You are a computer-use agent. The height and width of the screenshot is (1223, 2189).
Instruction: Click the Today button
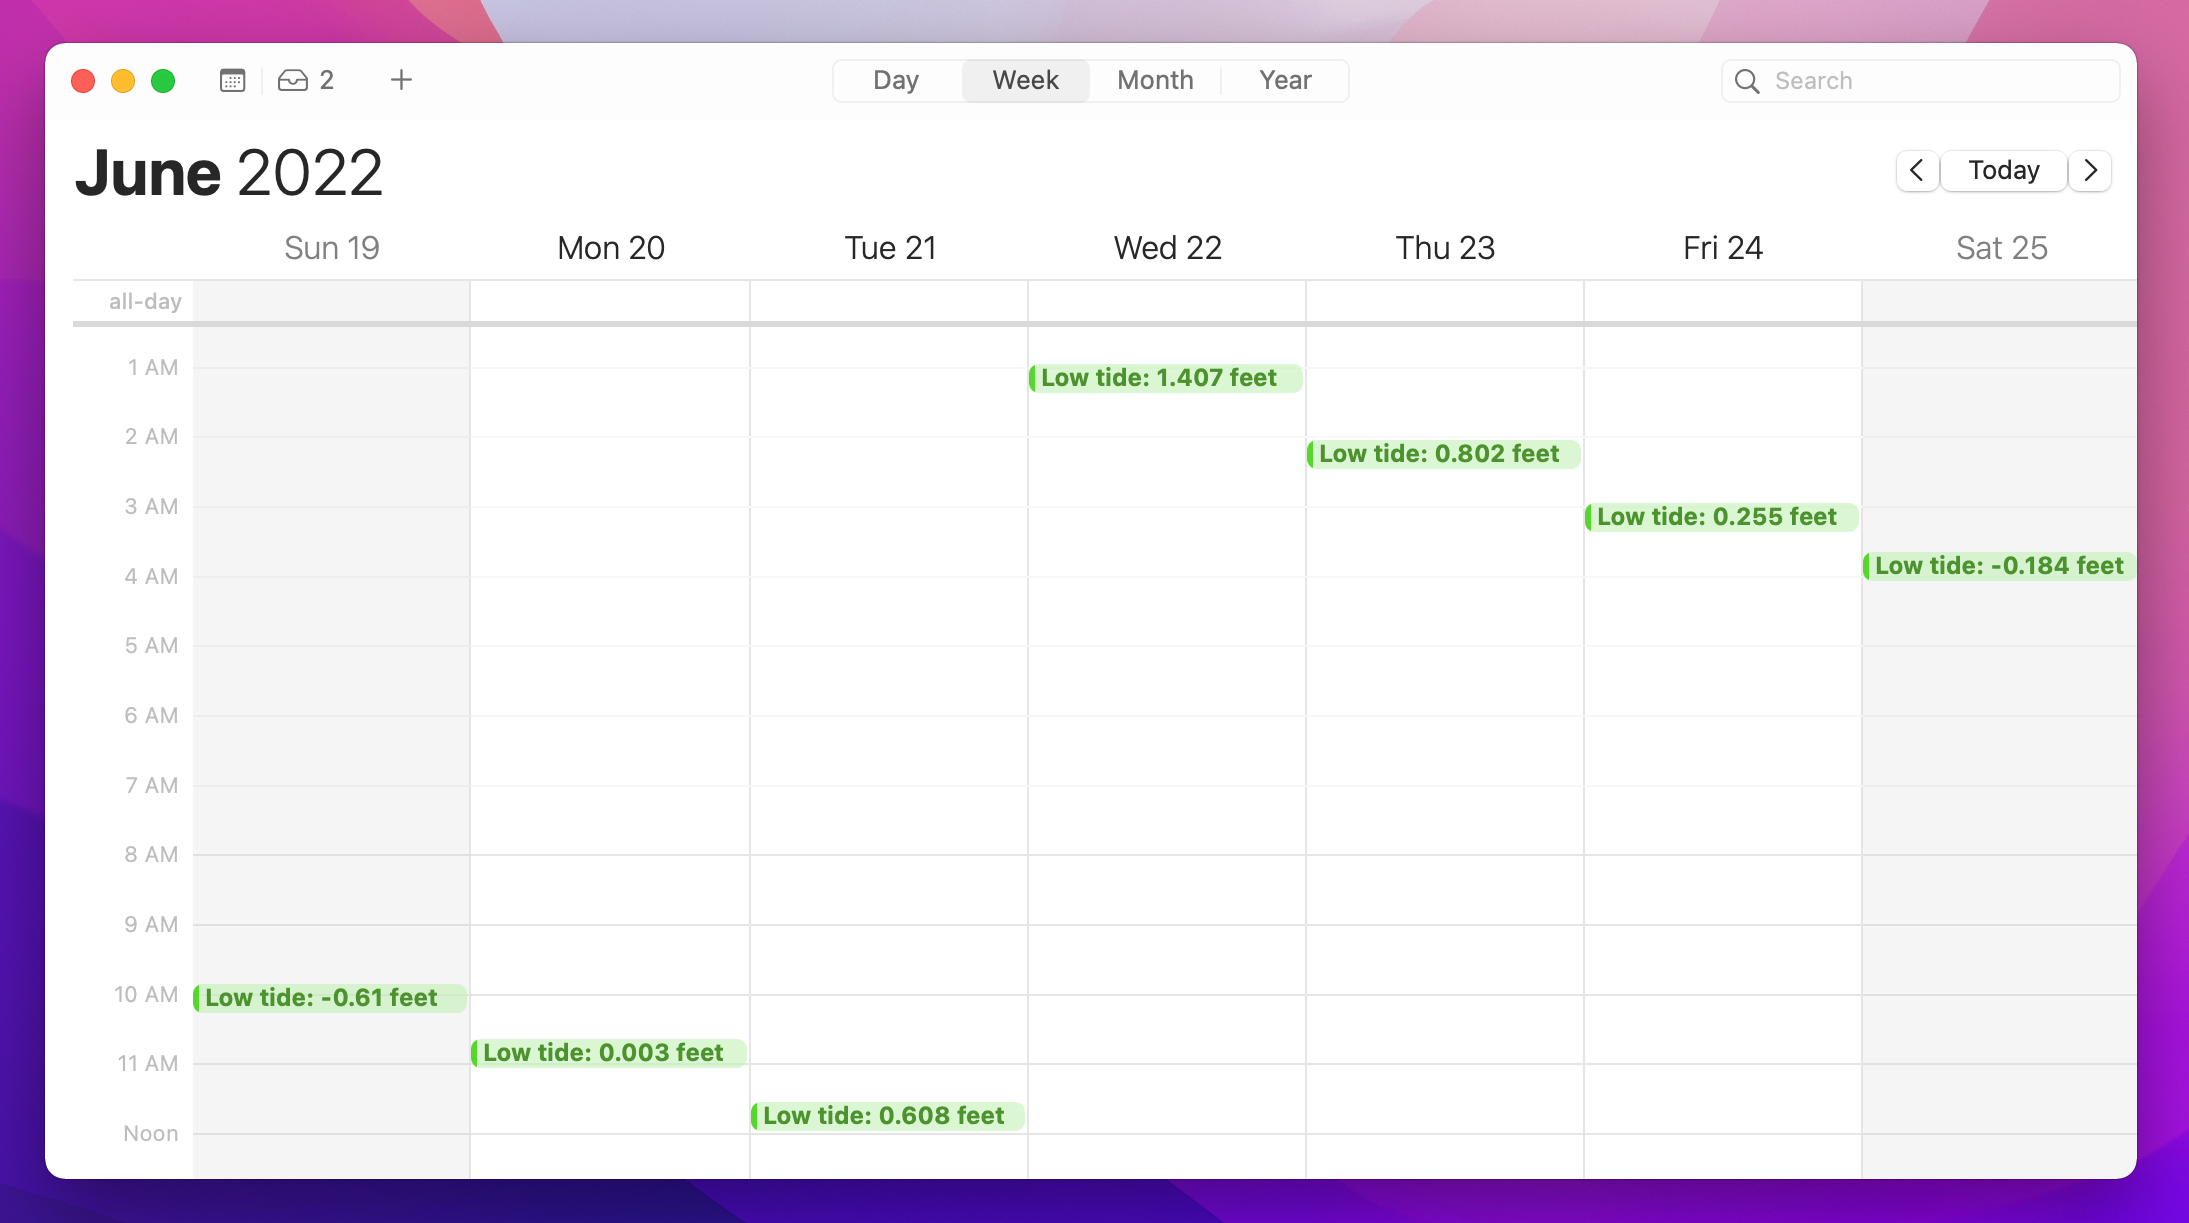pyautogui.click(x=2004, y=170)
